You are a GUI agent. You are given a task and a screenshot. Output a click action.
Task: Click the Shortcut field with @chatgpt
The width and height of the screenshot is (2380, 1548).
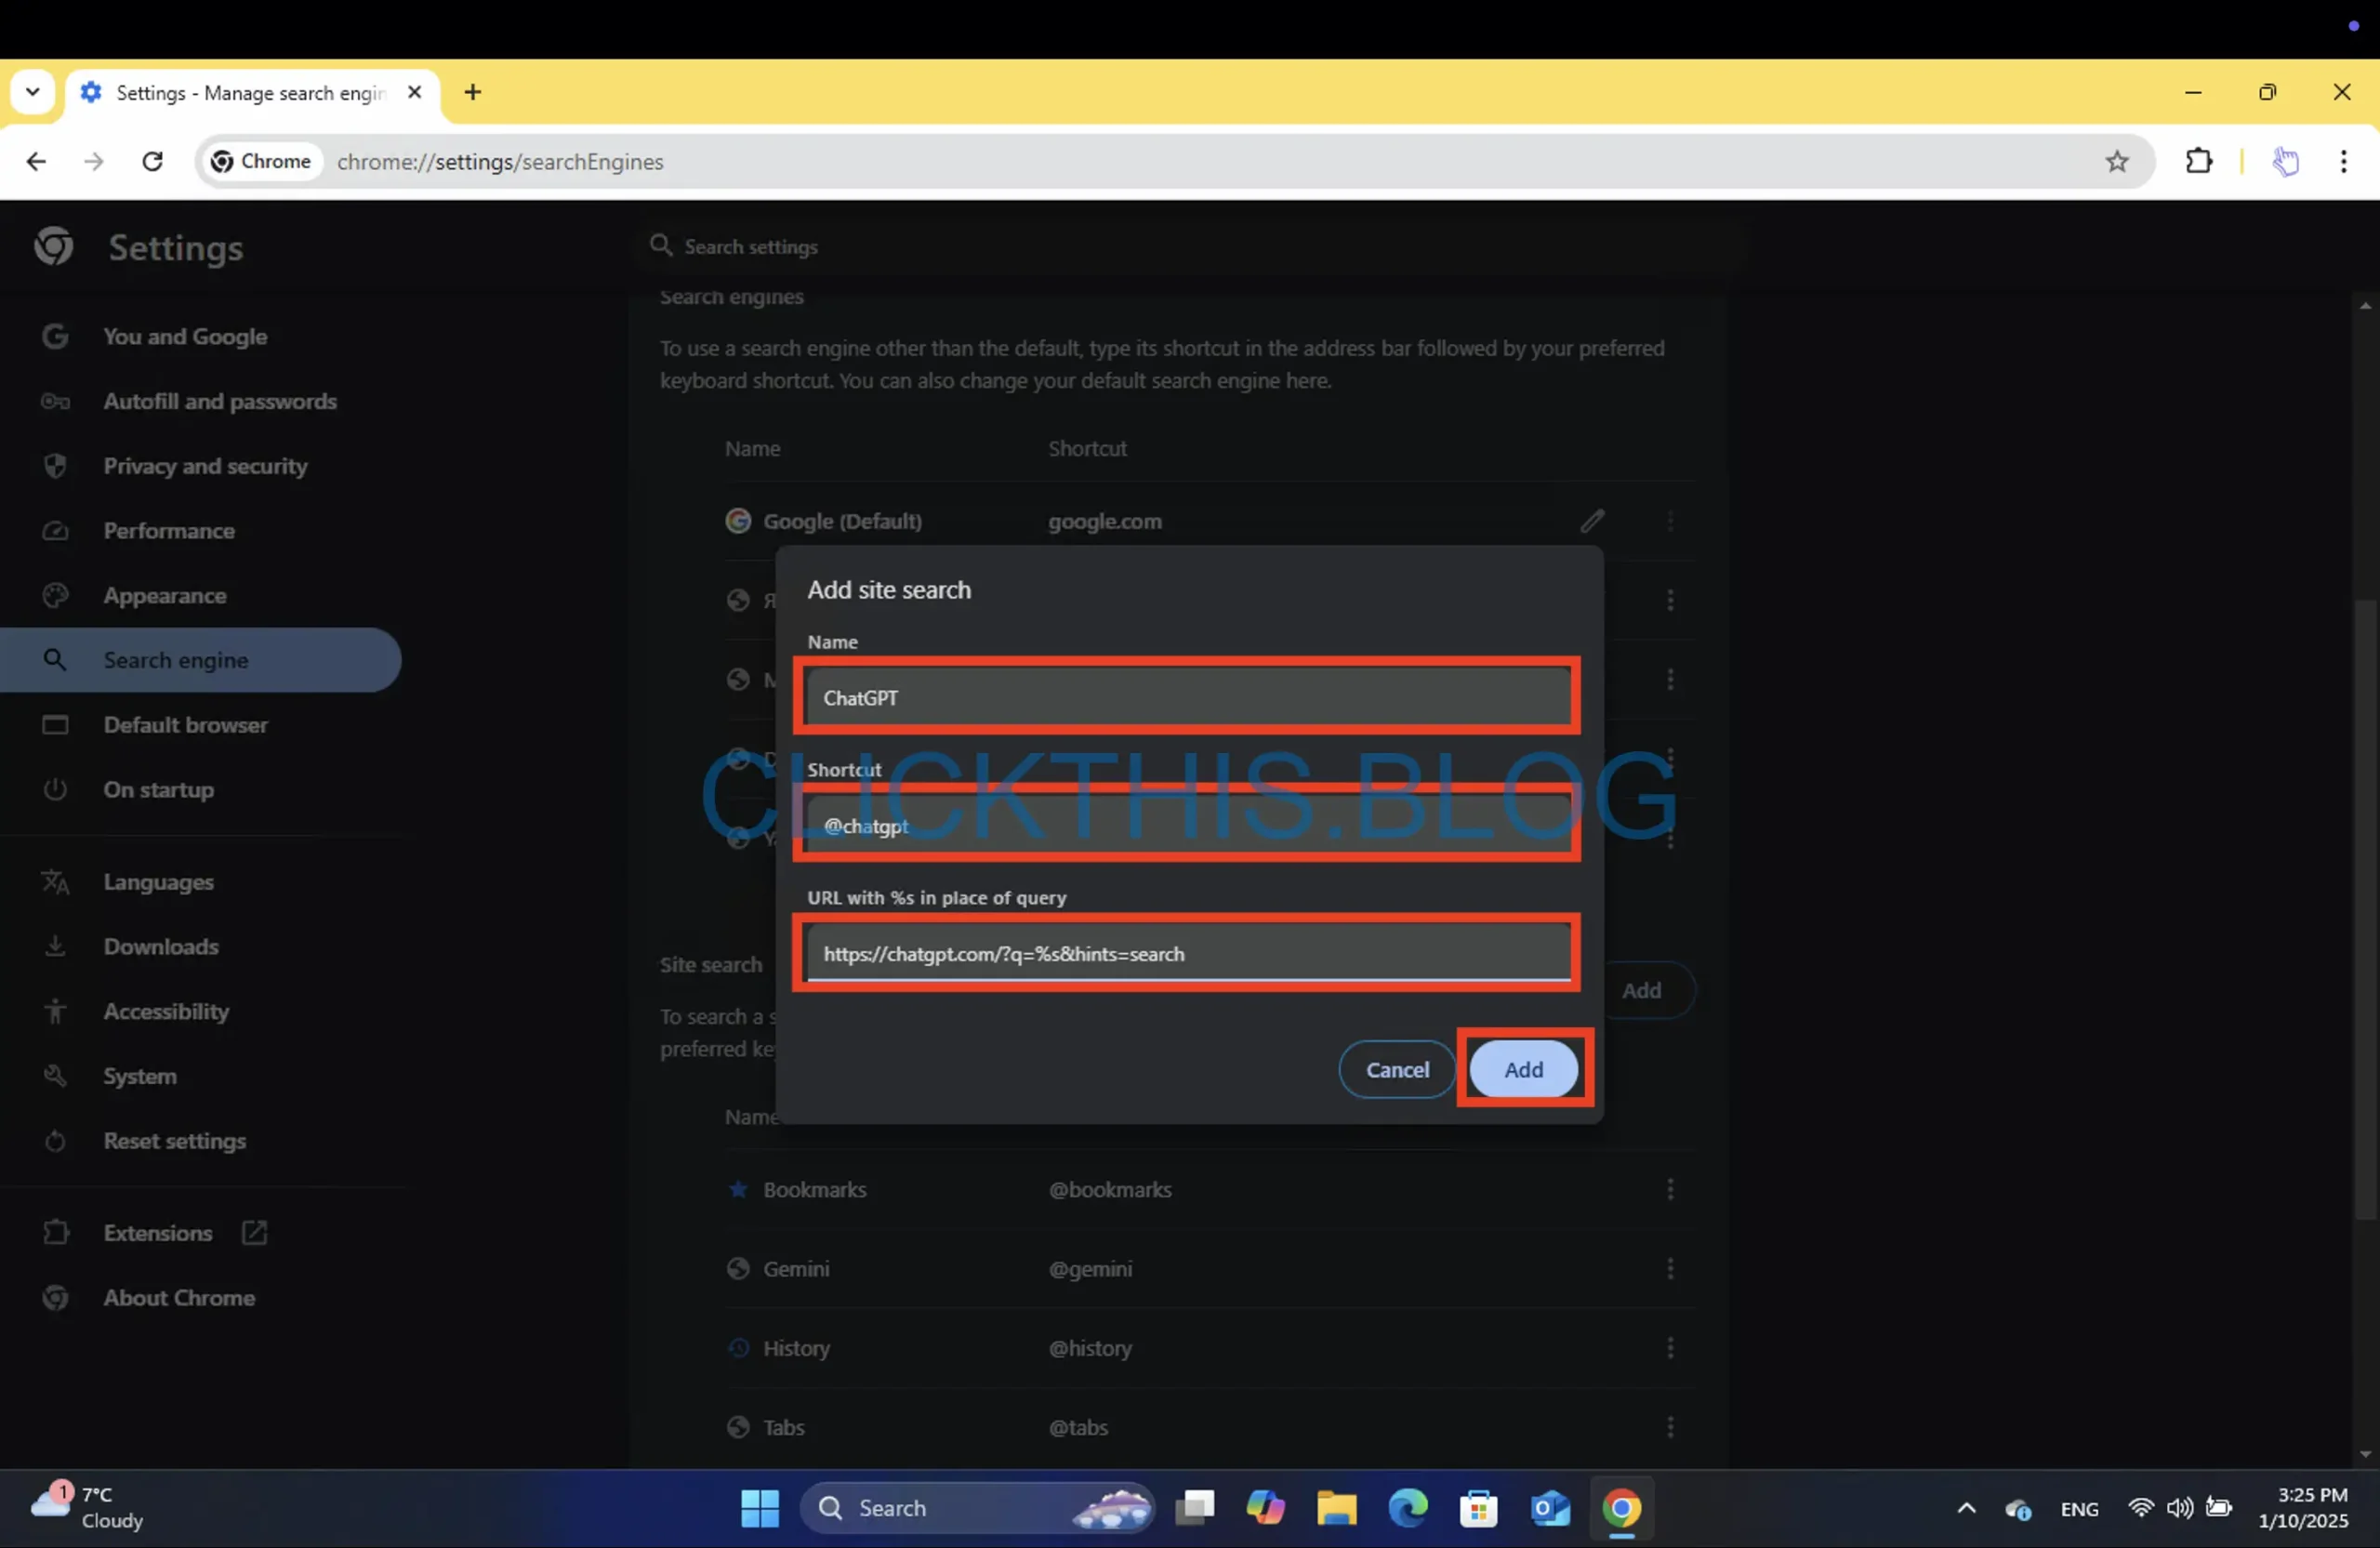(1188, 825)
